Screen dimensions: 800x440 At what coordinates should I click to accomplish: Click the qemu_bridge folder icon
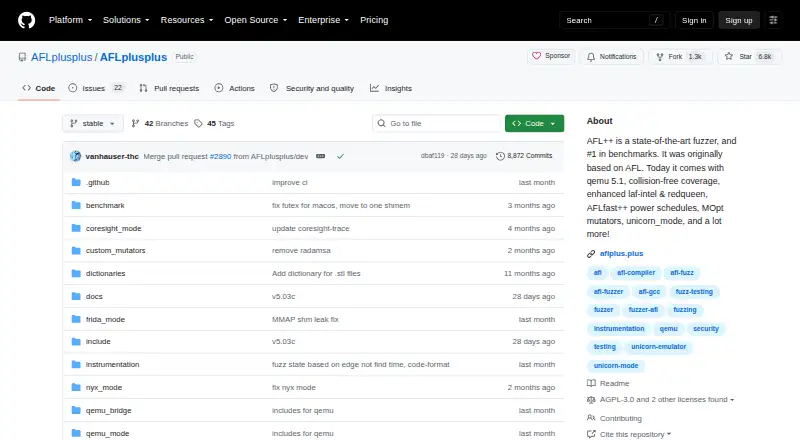[x=76, y=410]
